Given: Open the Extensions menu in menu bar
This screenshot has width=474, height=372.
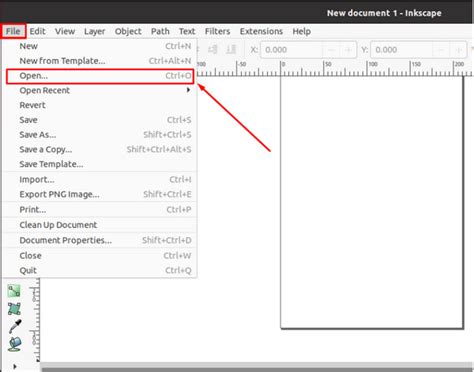Looking at the screenshot, I should tap(261, 31).
